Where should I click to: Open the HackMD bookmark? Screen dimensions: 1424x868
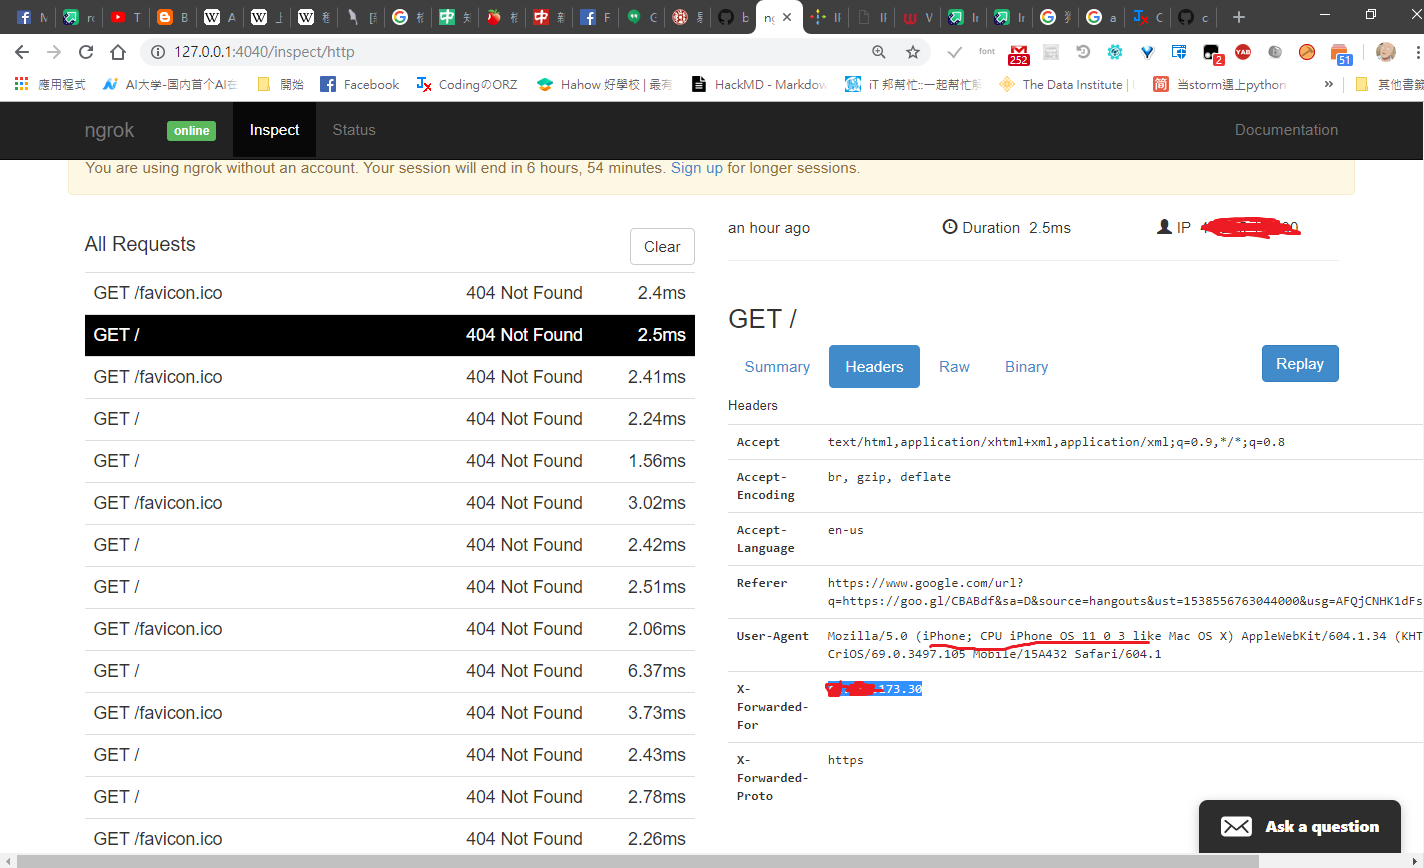click(759, 85)
